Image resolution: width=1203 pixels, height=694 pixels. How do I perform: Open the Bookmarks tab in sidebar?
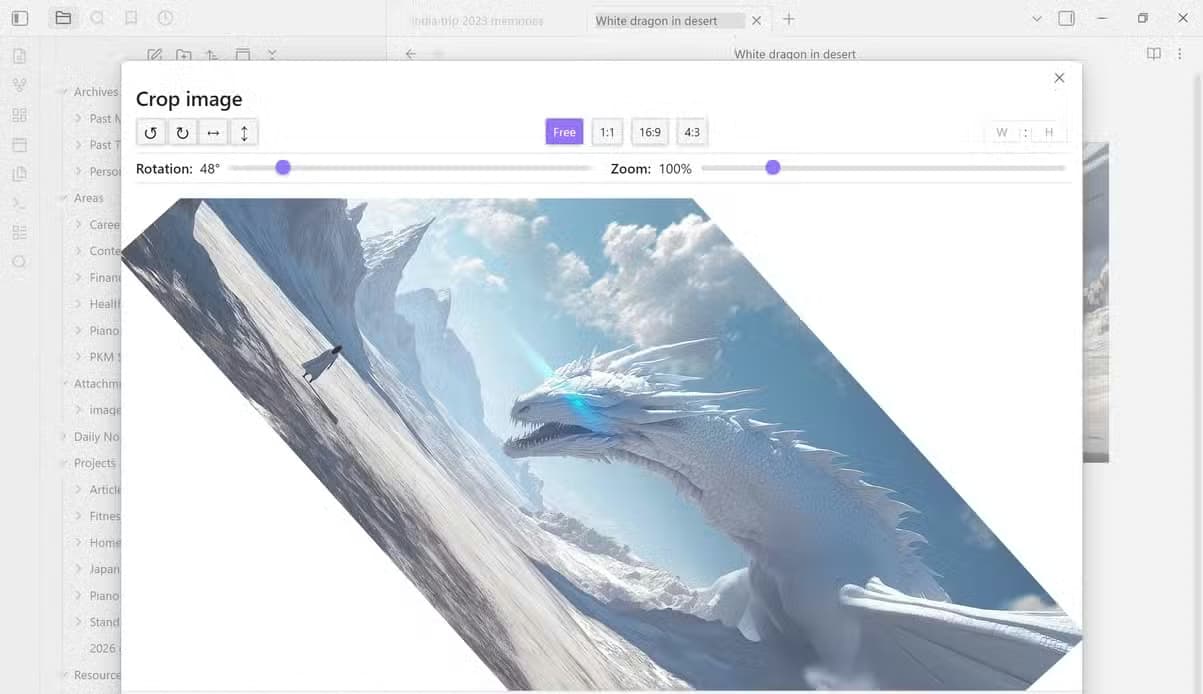coord(131,18)
